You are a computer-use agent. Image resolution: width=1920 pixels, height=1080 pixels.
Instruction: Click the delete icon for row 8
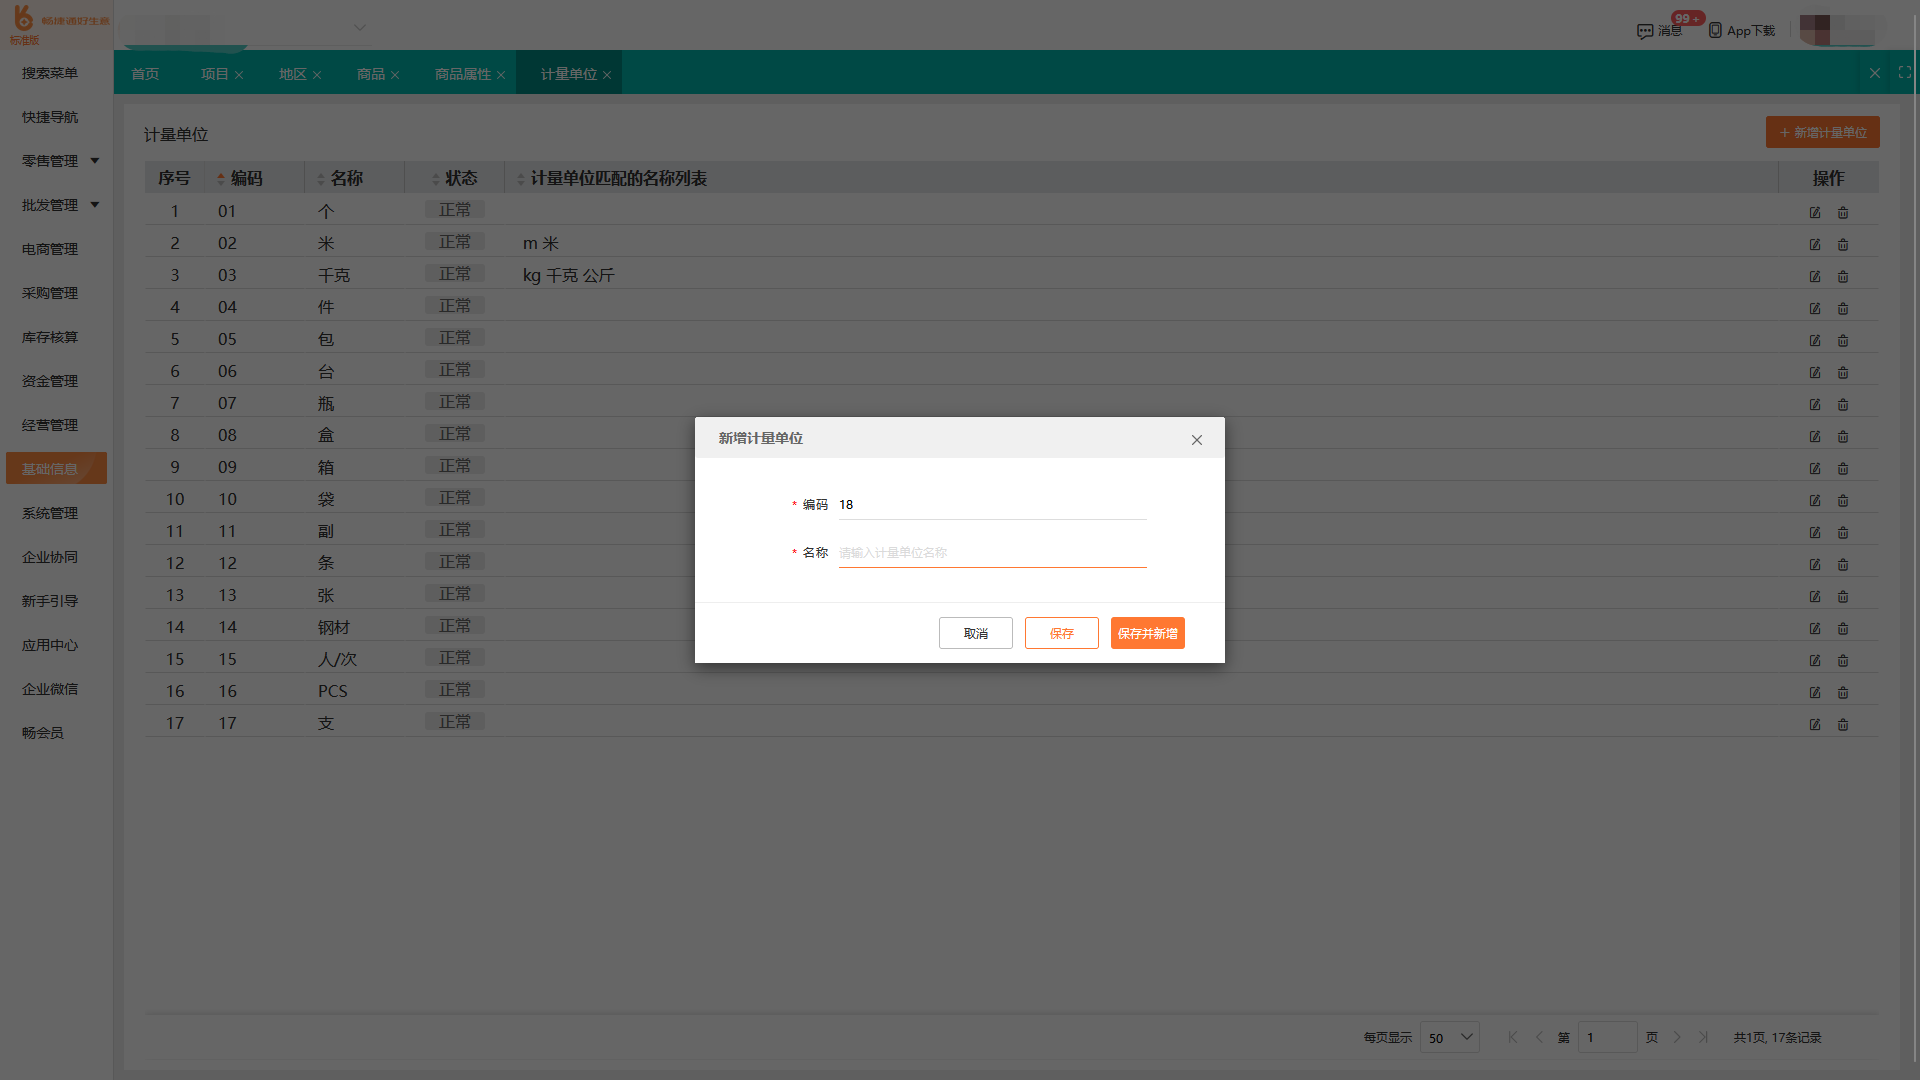click(1844, 435)
